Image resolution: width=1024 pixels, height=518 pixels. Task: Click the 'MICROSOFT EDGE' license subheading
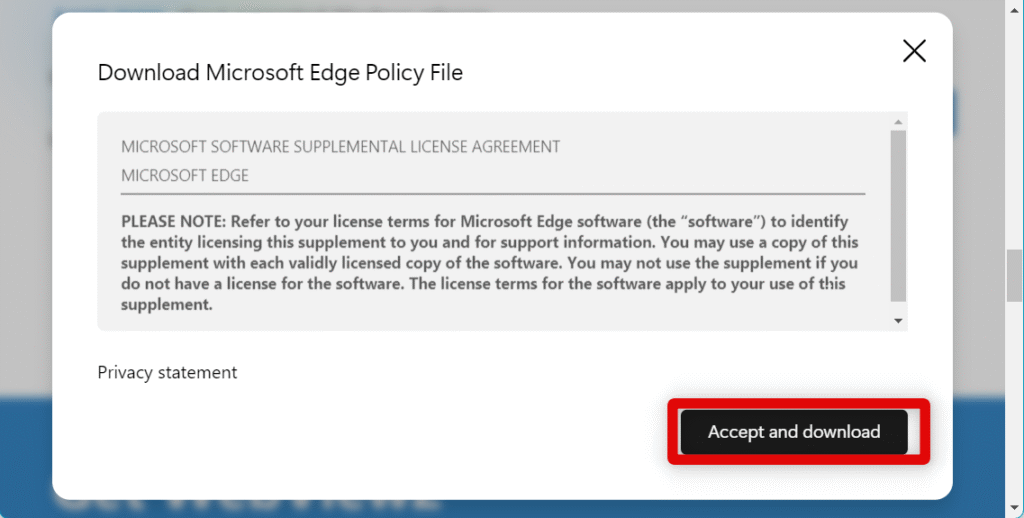tap(185, 175)
